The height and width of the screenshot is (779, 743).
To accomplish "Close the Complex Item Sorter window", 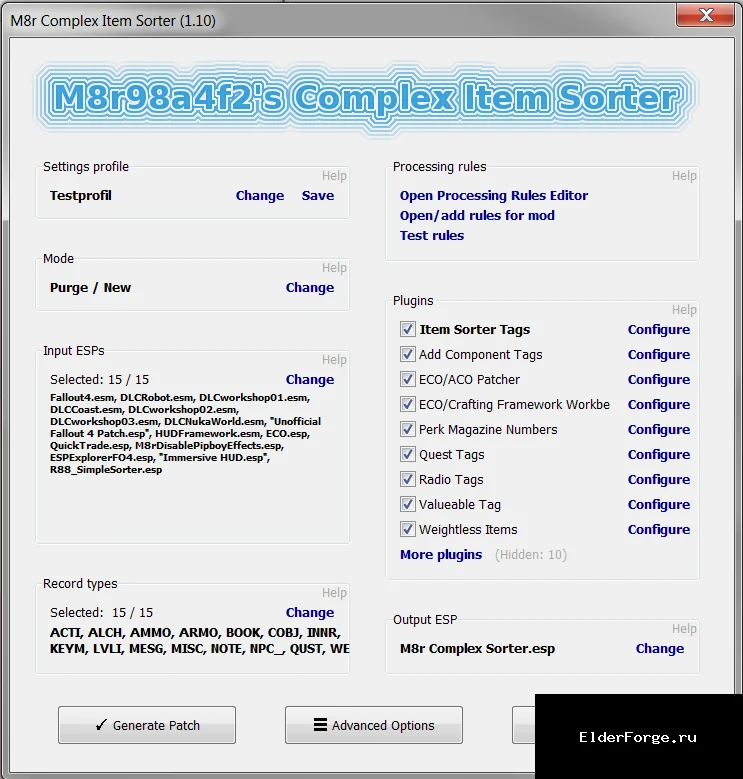I will (x=703, y=16).
